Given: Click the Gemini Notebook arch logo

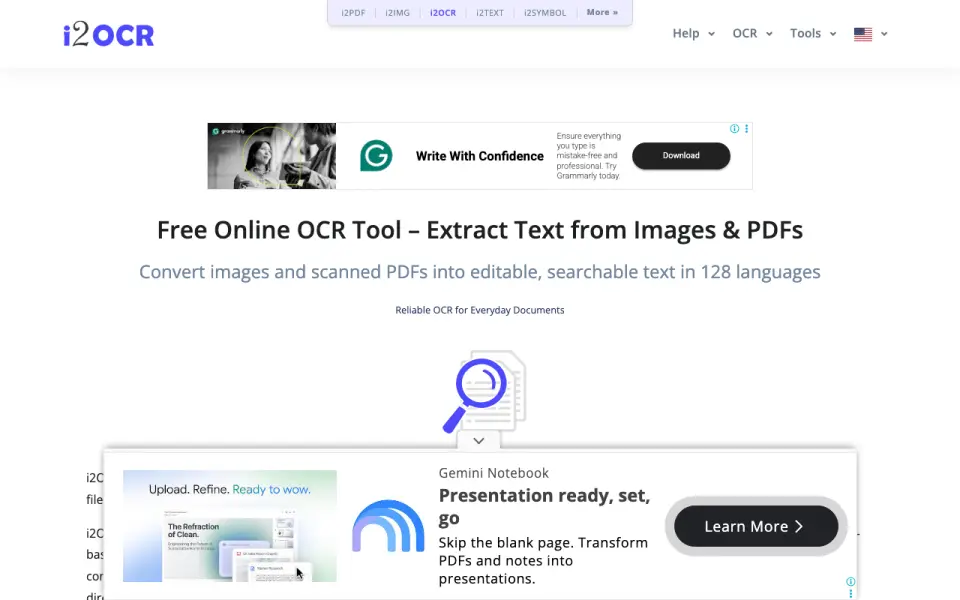Looking at the screenshot, I should pos(388,526).
